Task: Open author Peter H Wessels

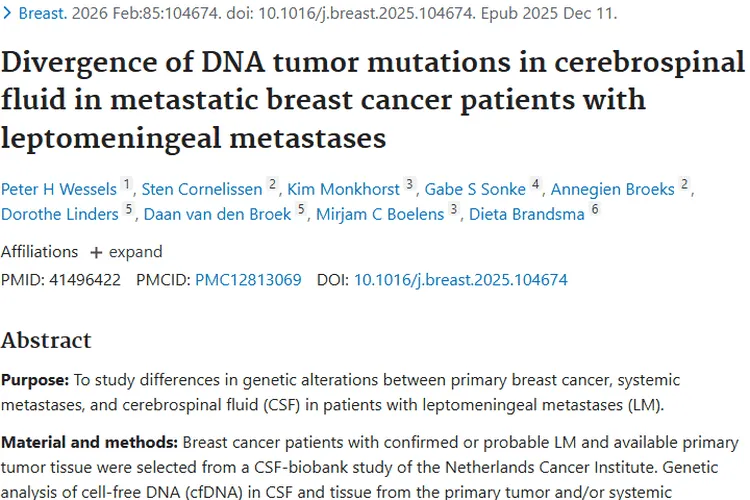Action: point(59,189)
